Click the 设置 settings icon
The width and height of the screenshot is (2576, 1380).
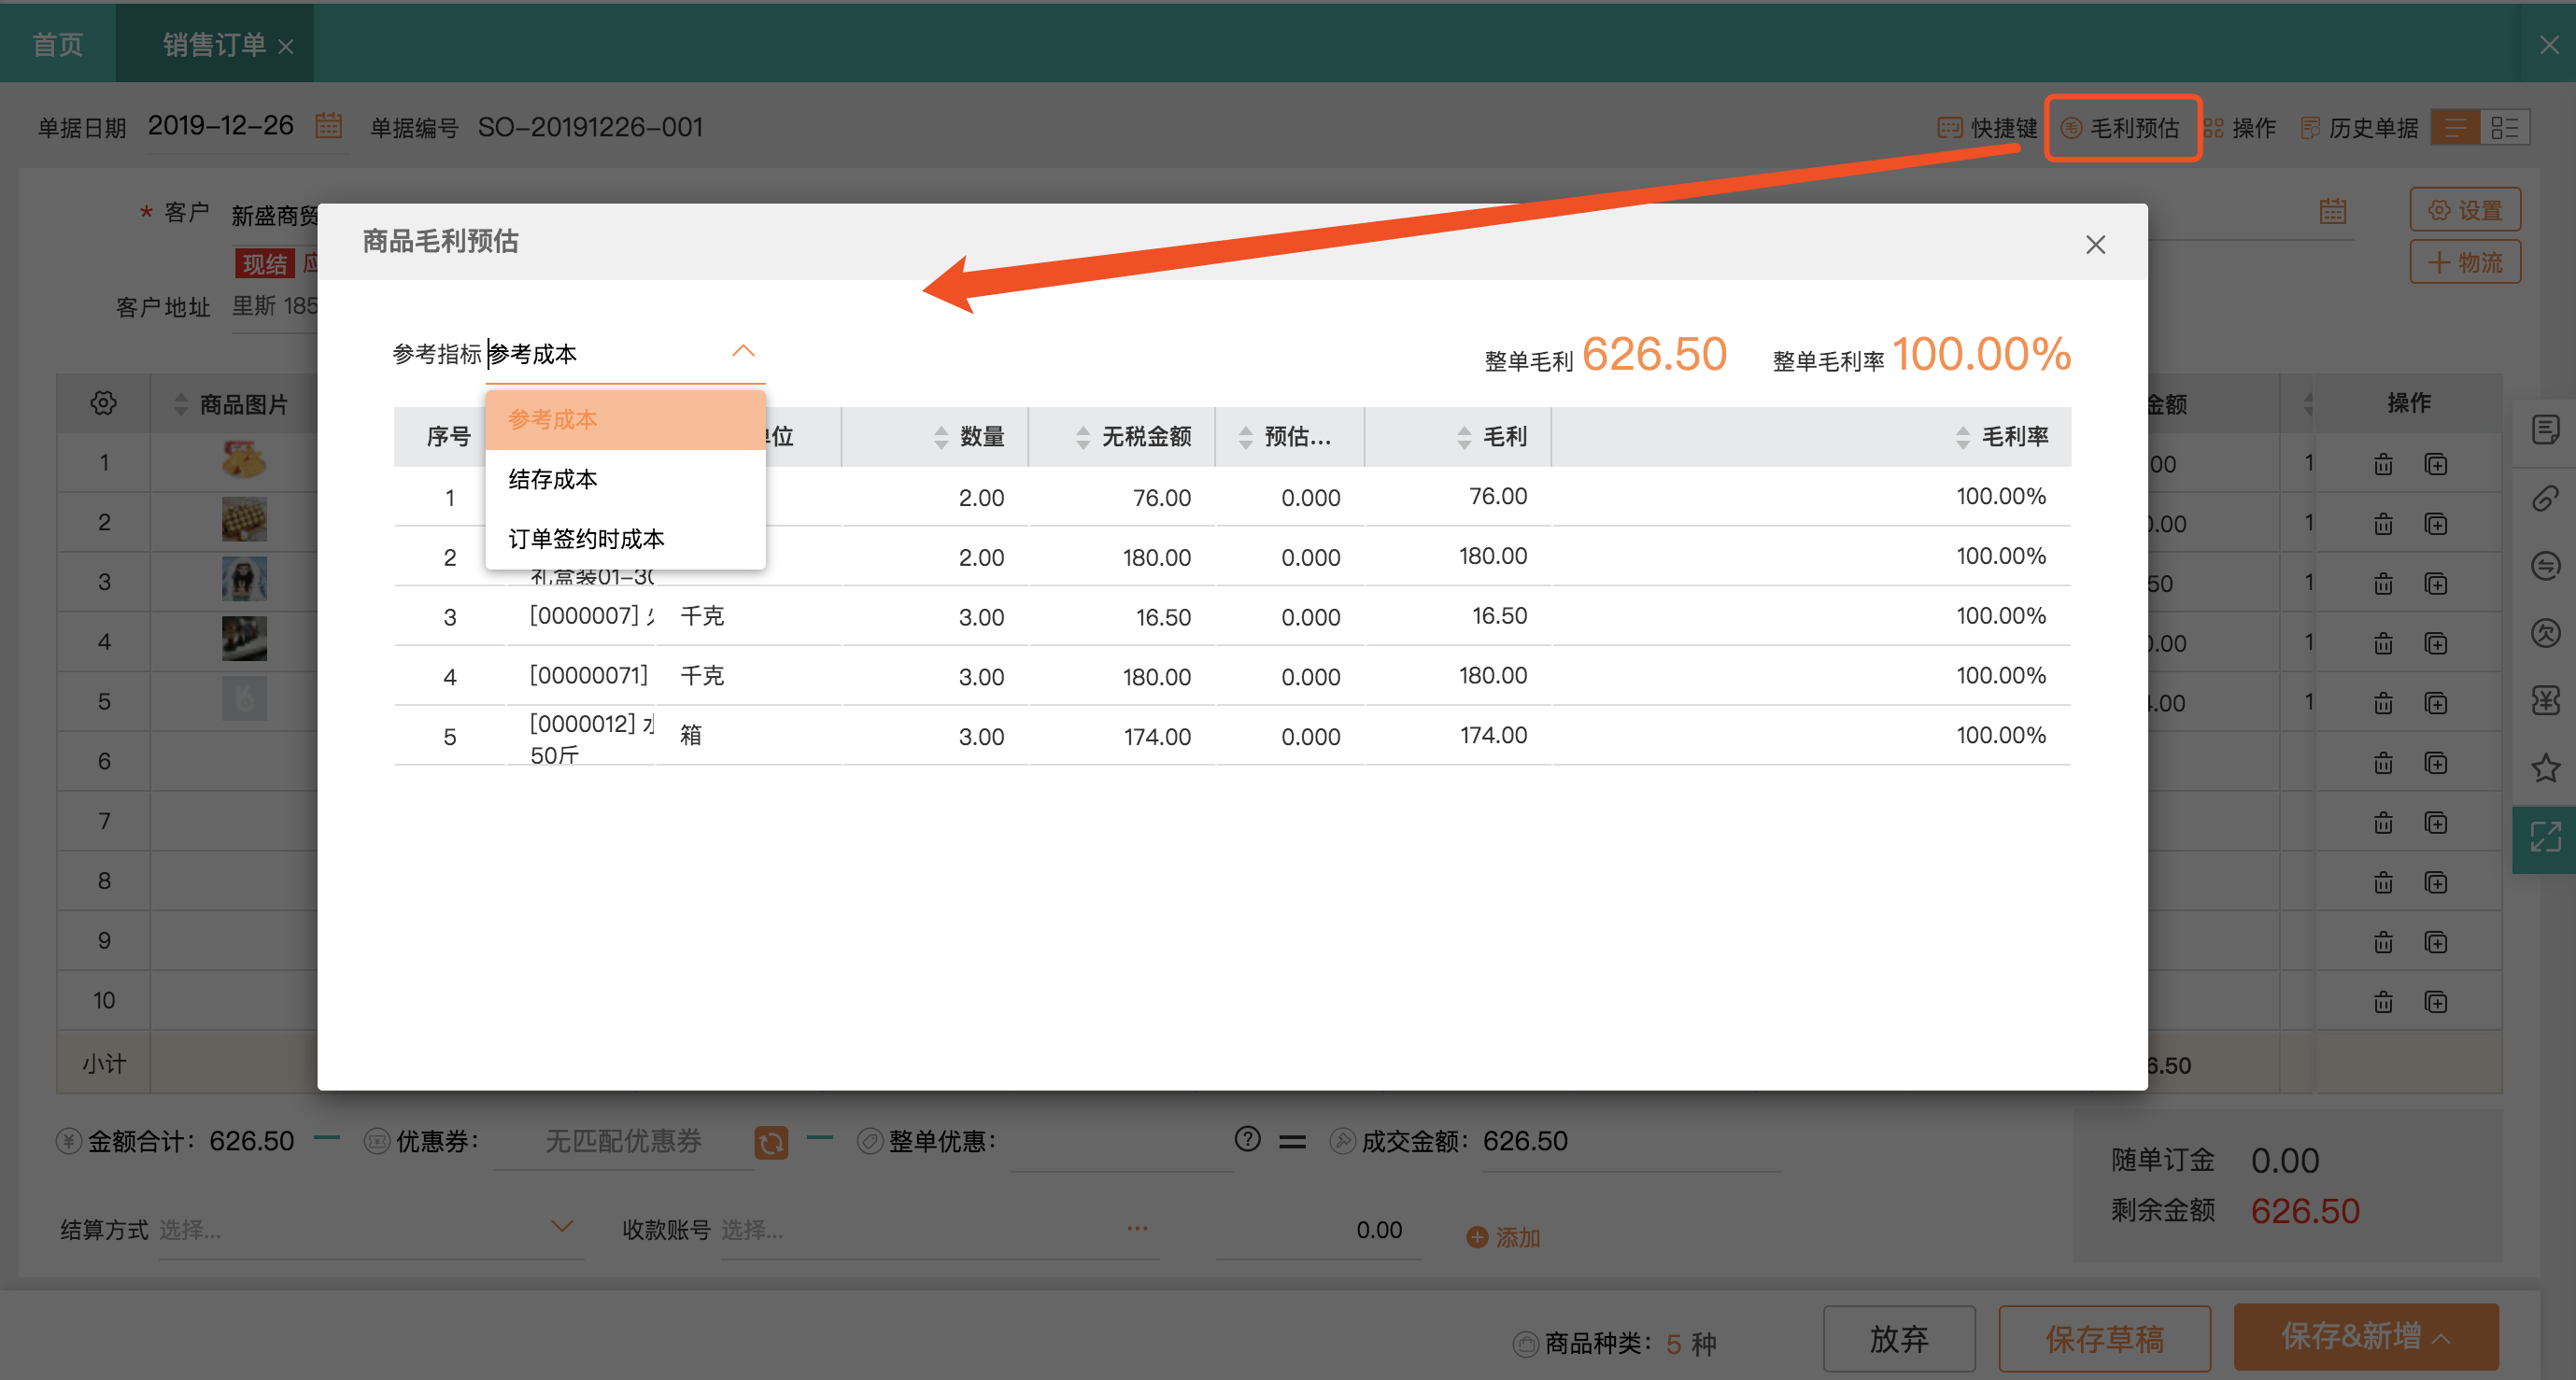coord(2462,208)
